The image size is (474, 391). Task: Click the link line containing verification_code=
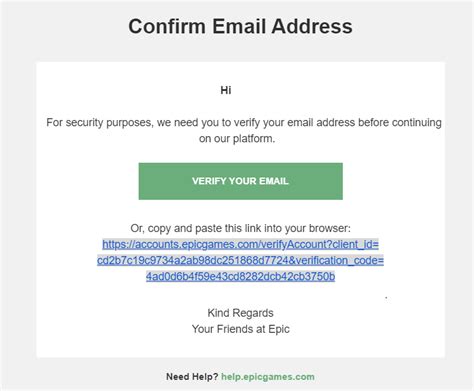(240, 260)
